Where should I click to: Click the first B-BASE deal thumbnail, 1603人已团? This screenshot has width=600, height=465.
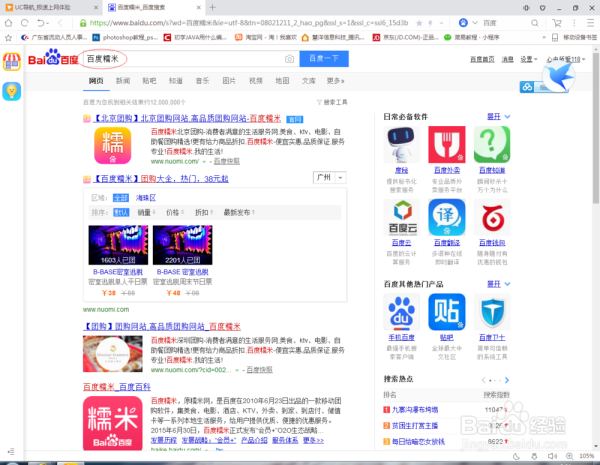[x=118, y=245]
